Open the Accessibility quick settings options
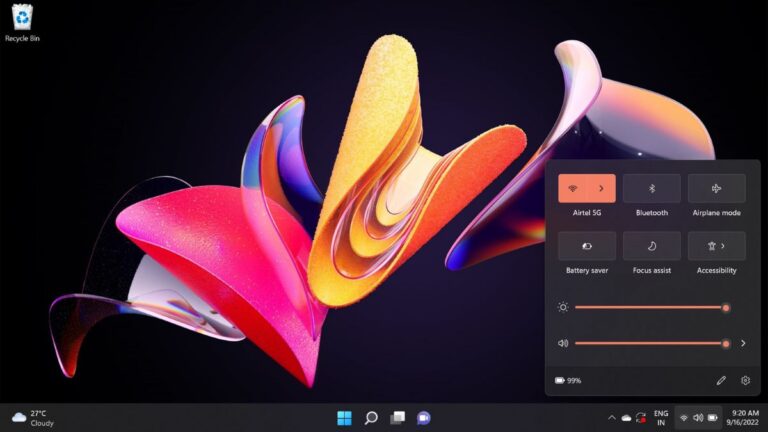 coord(717,246)
